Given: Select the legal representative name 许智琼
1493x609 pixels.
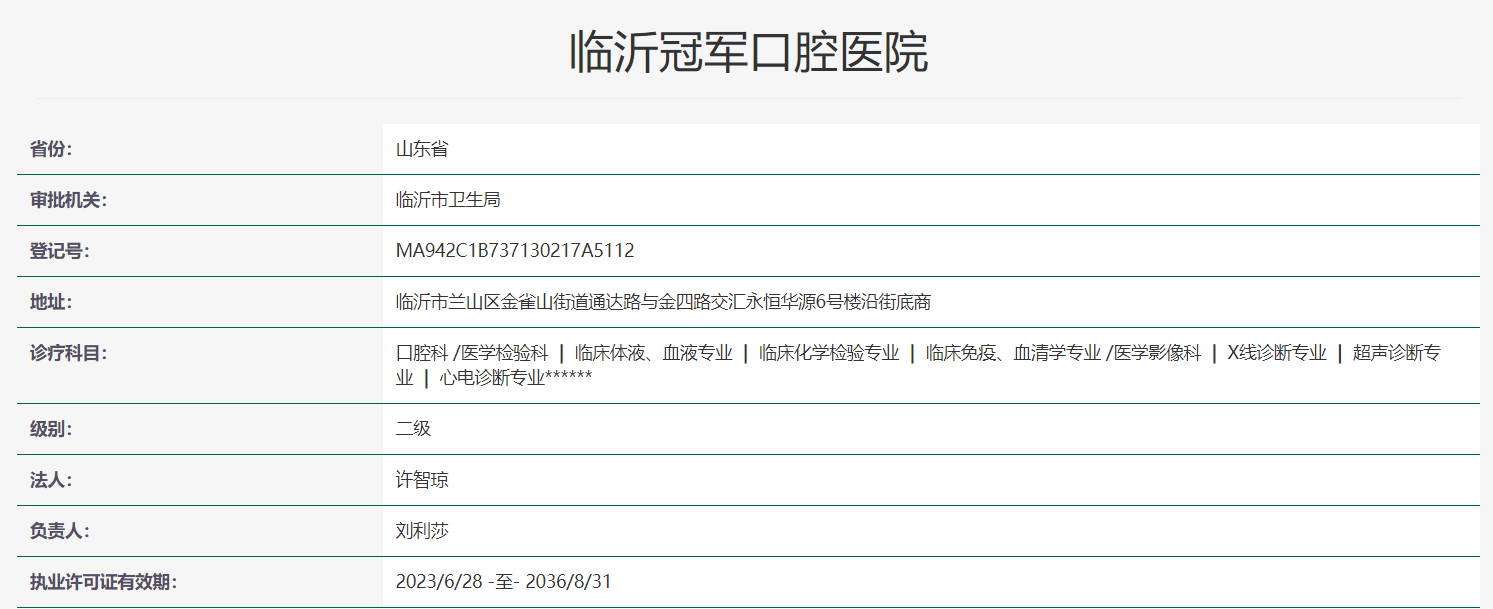Looking at the screenshot, I should tap(421, 479).
